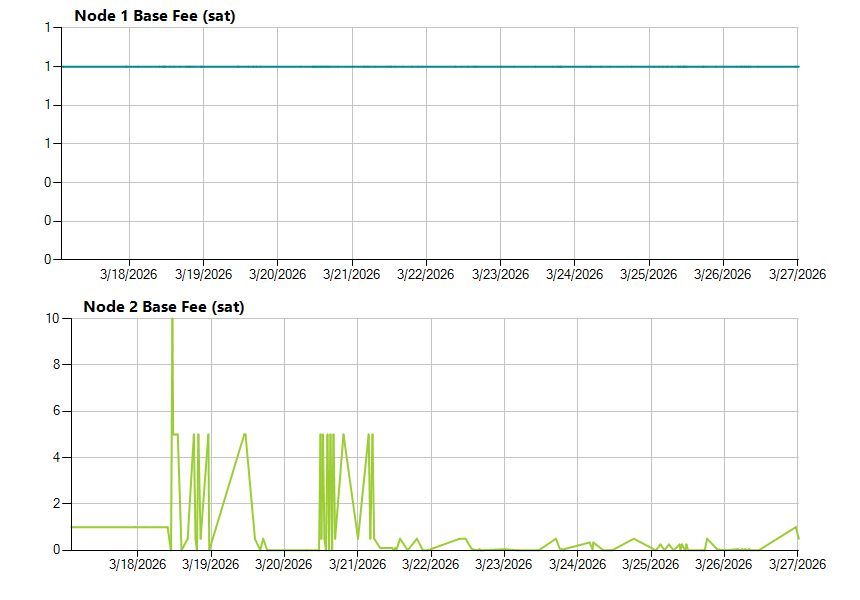Click the Node 2 Base Fee chart title
This screenshot has height=600, width=860.
coord(163,306)
